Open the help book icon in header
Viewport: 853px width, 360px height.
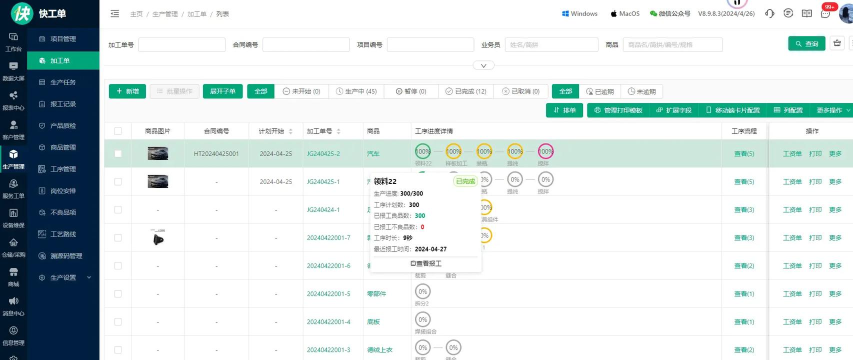click(807, 14)
